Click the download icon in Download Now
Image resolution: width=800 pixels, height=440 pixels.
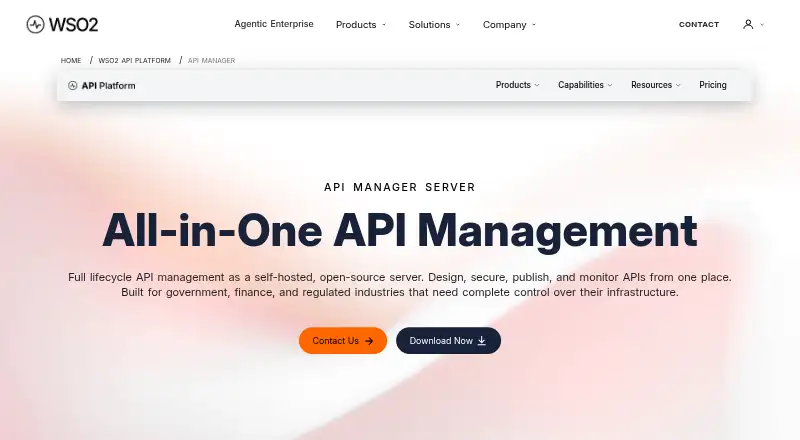tap(482, 340)
